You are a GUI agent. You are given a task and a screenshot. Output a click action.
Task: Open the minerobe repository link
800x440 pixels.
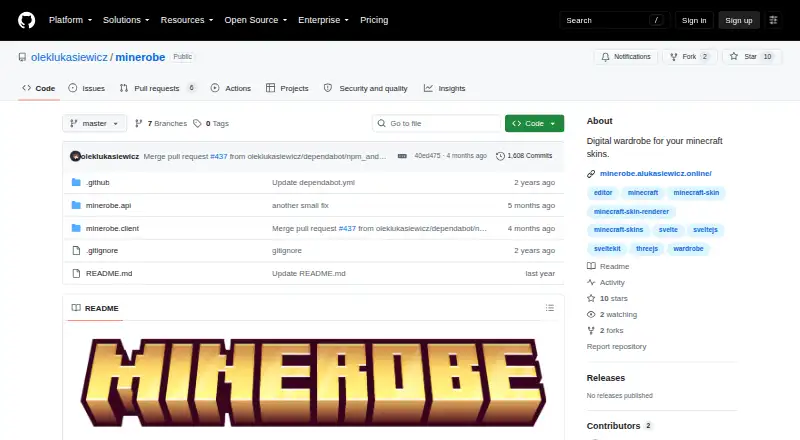point(140,57)
